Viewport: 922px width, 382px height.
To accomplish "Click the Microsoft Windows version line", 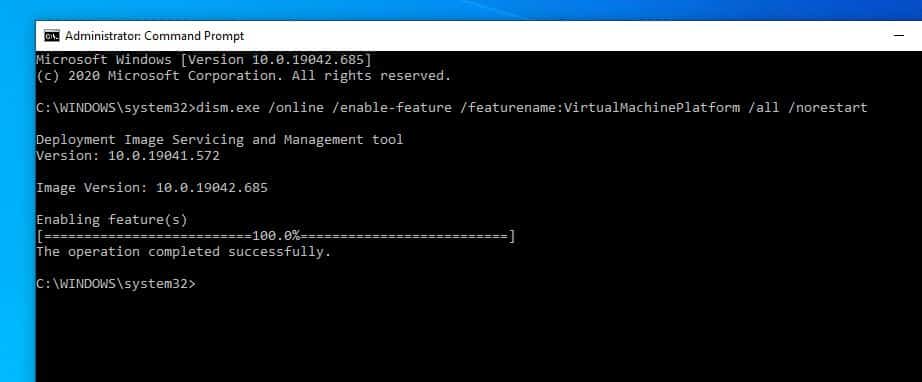I will tap(203, 59).
